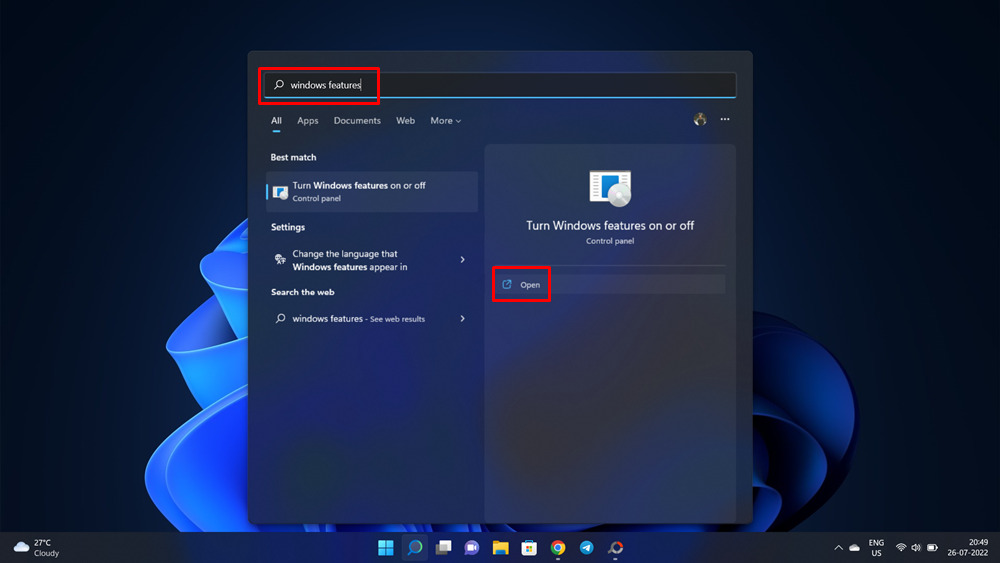Click the 'Search the web' heading

(302, 292)
